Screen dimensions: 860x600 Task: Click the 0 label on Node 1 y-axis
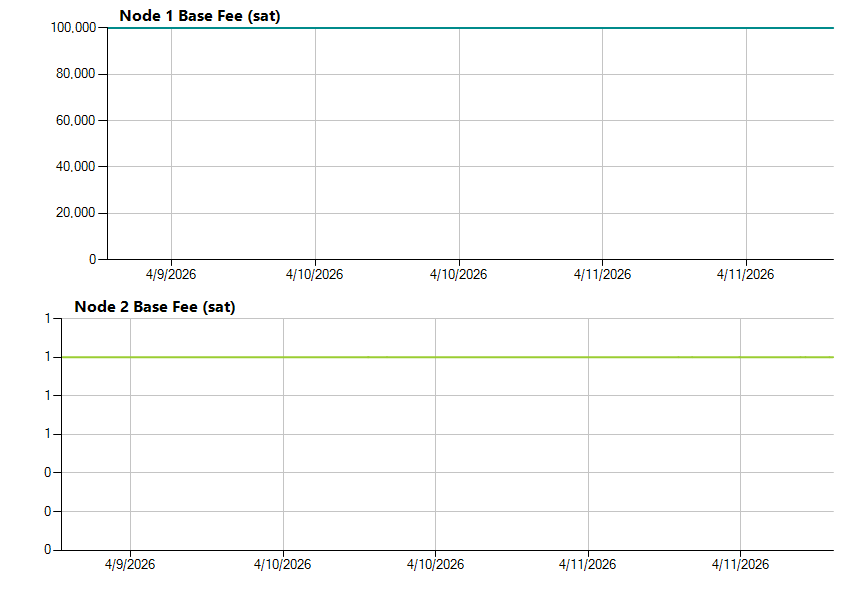click(92, 259)
